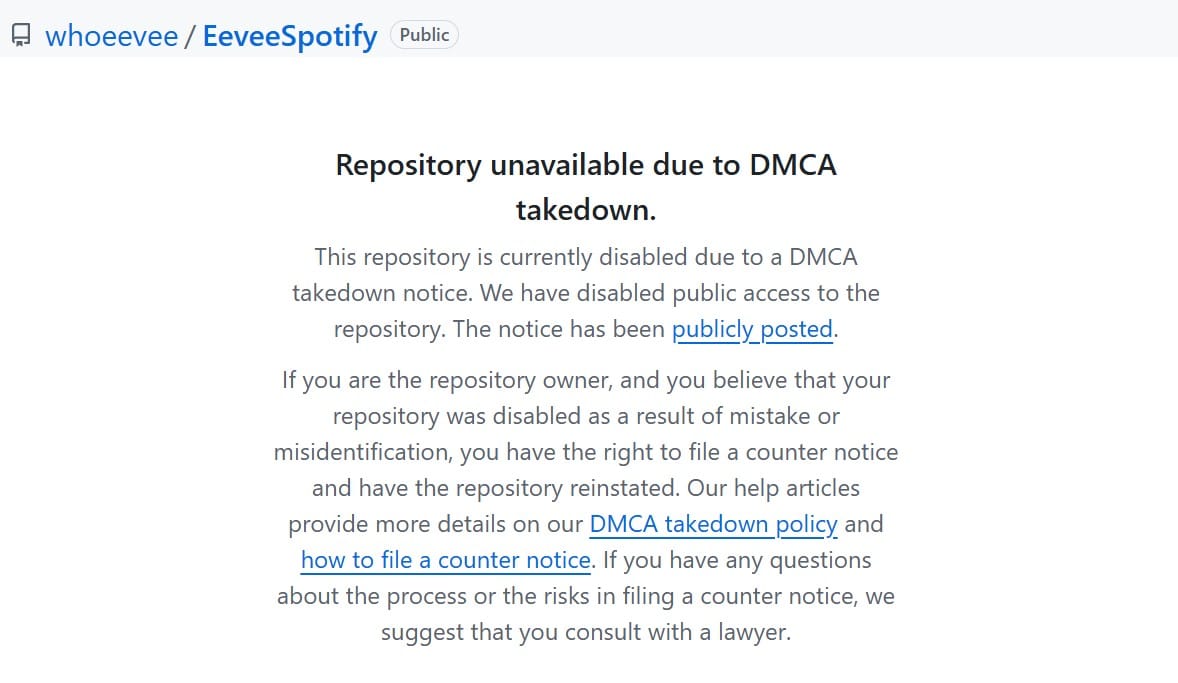Viewport: 1178px width, 683px height.
Task: Click the whoeevee username in the header
Action: point(111,35)
